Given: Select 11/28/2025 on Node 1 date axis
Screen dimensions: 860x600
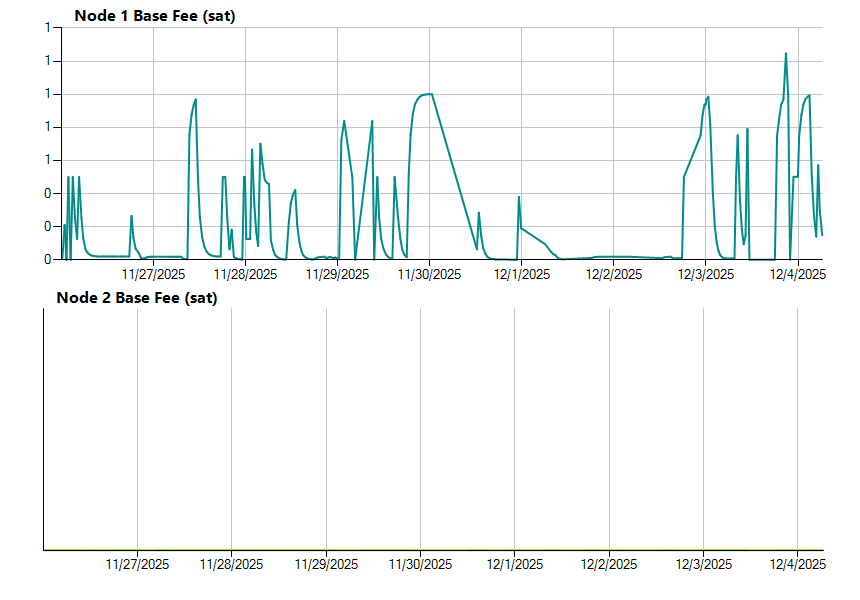Looking at the screenshot, I should 245,273.
